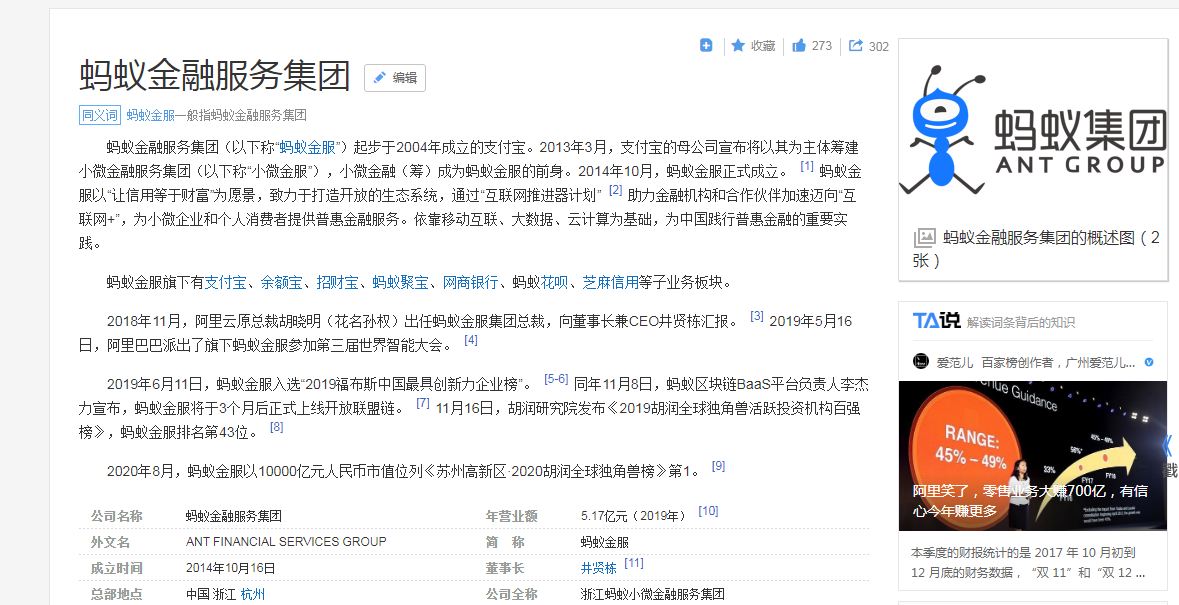Click reference footnote [1]
The width and height of the screenshot is (1179, 605).
[807, 166]
